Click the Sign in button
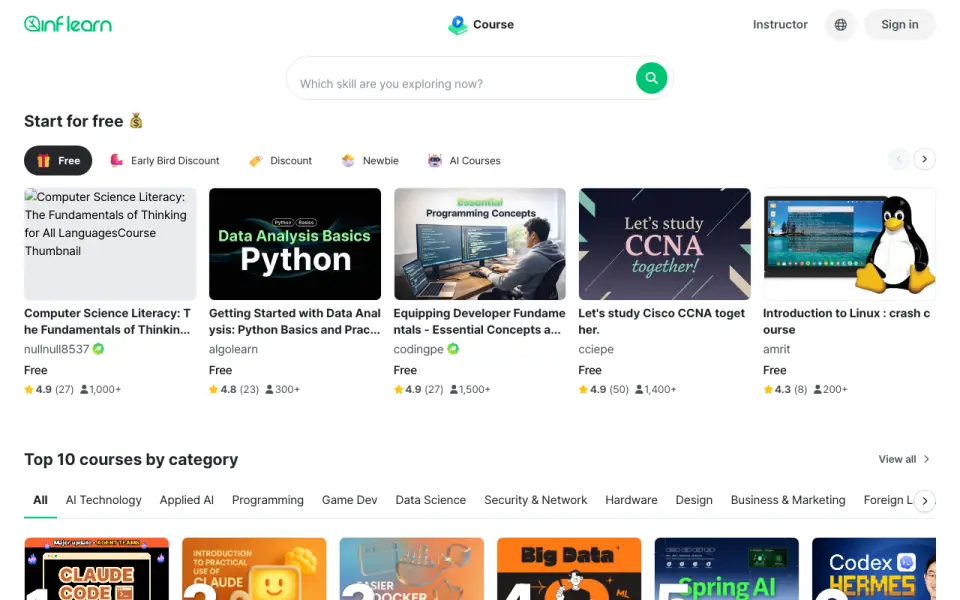 point(899,24)
